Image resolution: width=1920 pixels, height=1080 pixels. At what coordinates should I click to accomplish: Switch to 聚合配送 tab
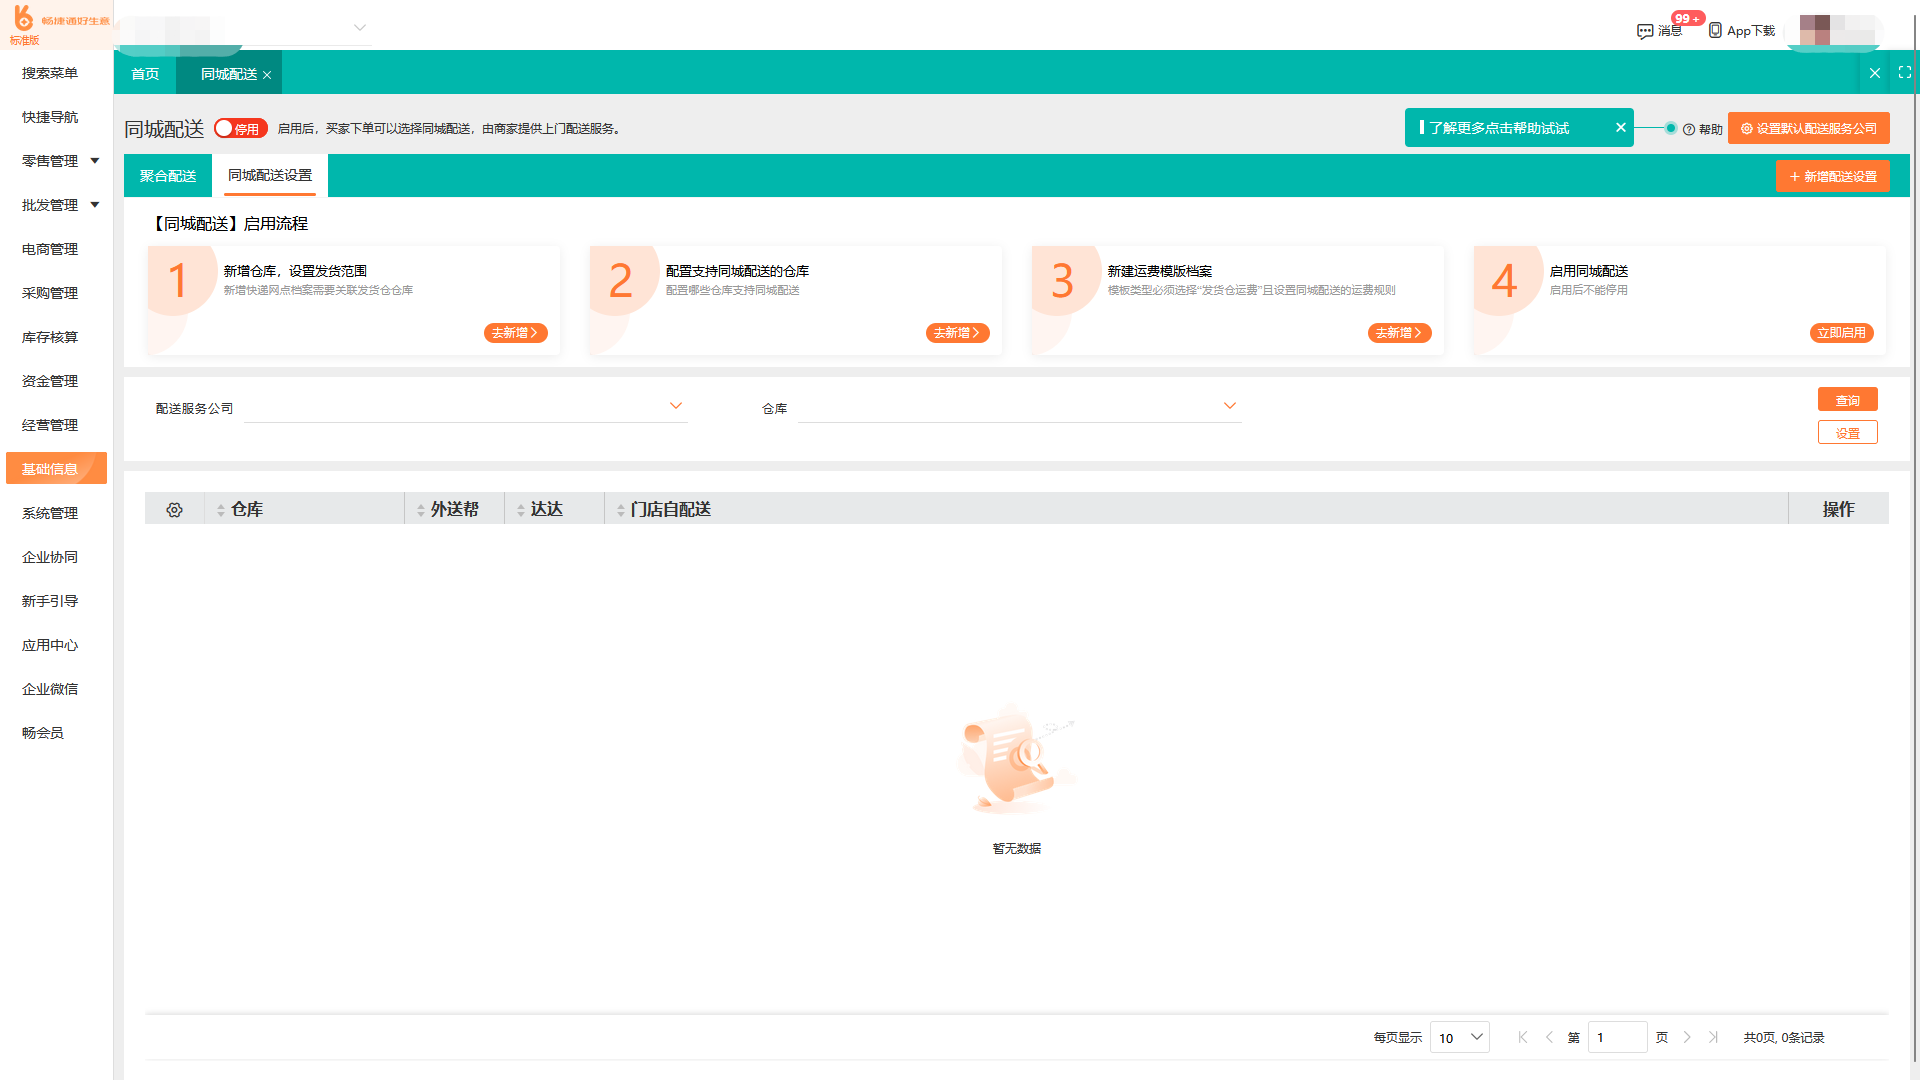point(167,174)
